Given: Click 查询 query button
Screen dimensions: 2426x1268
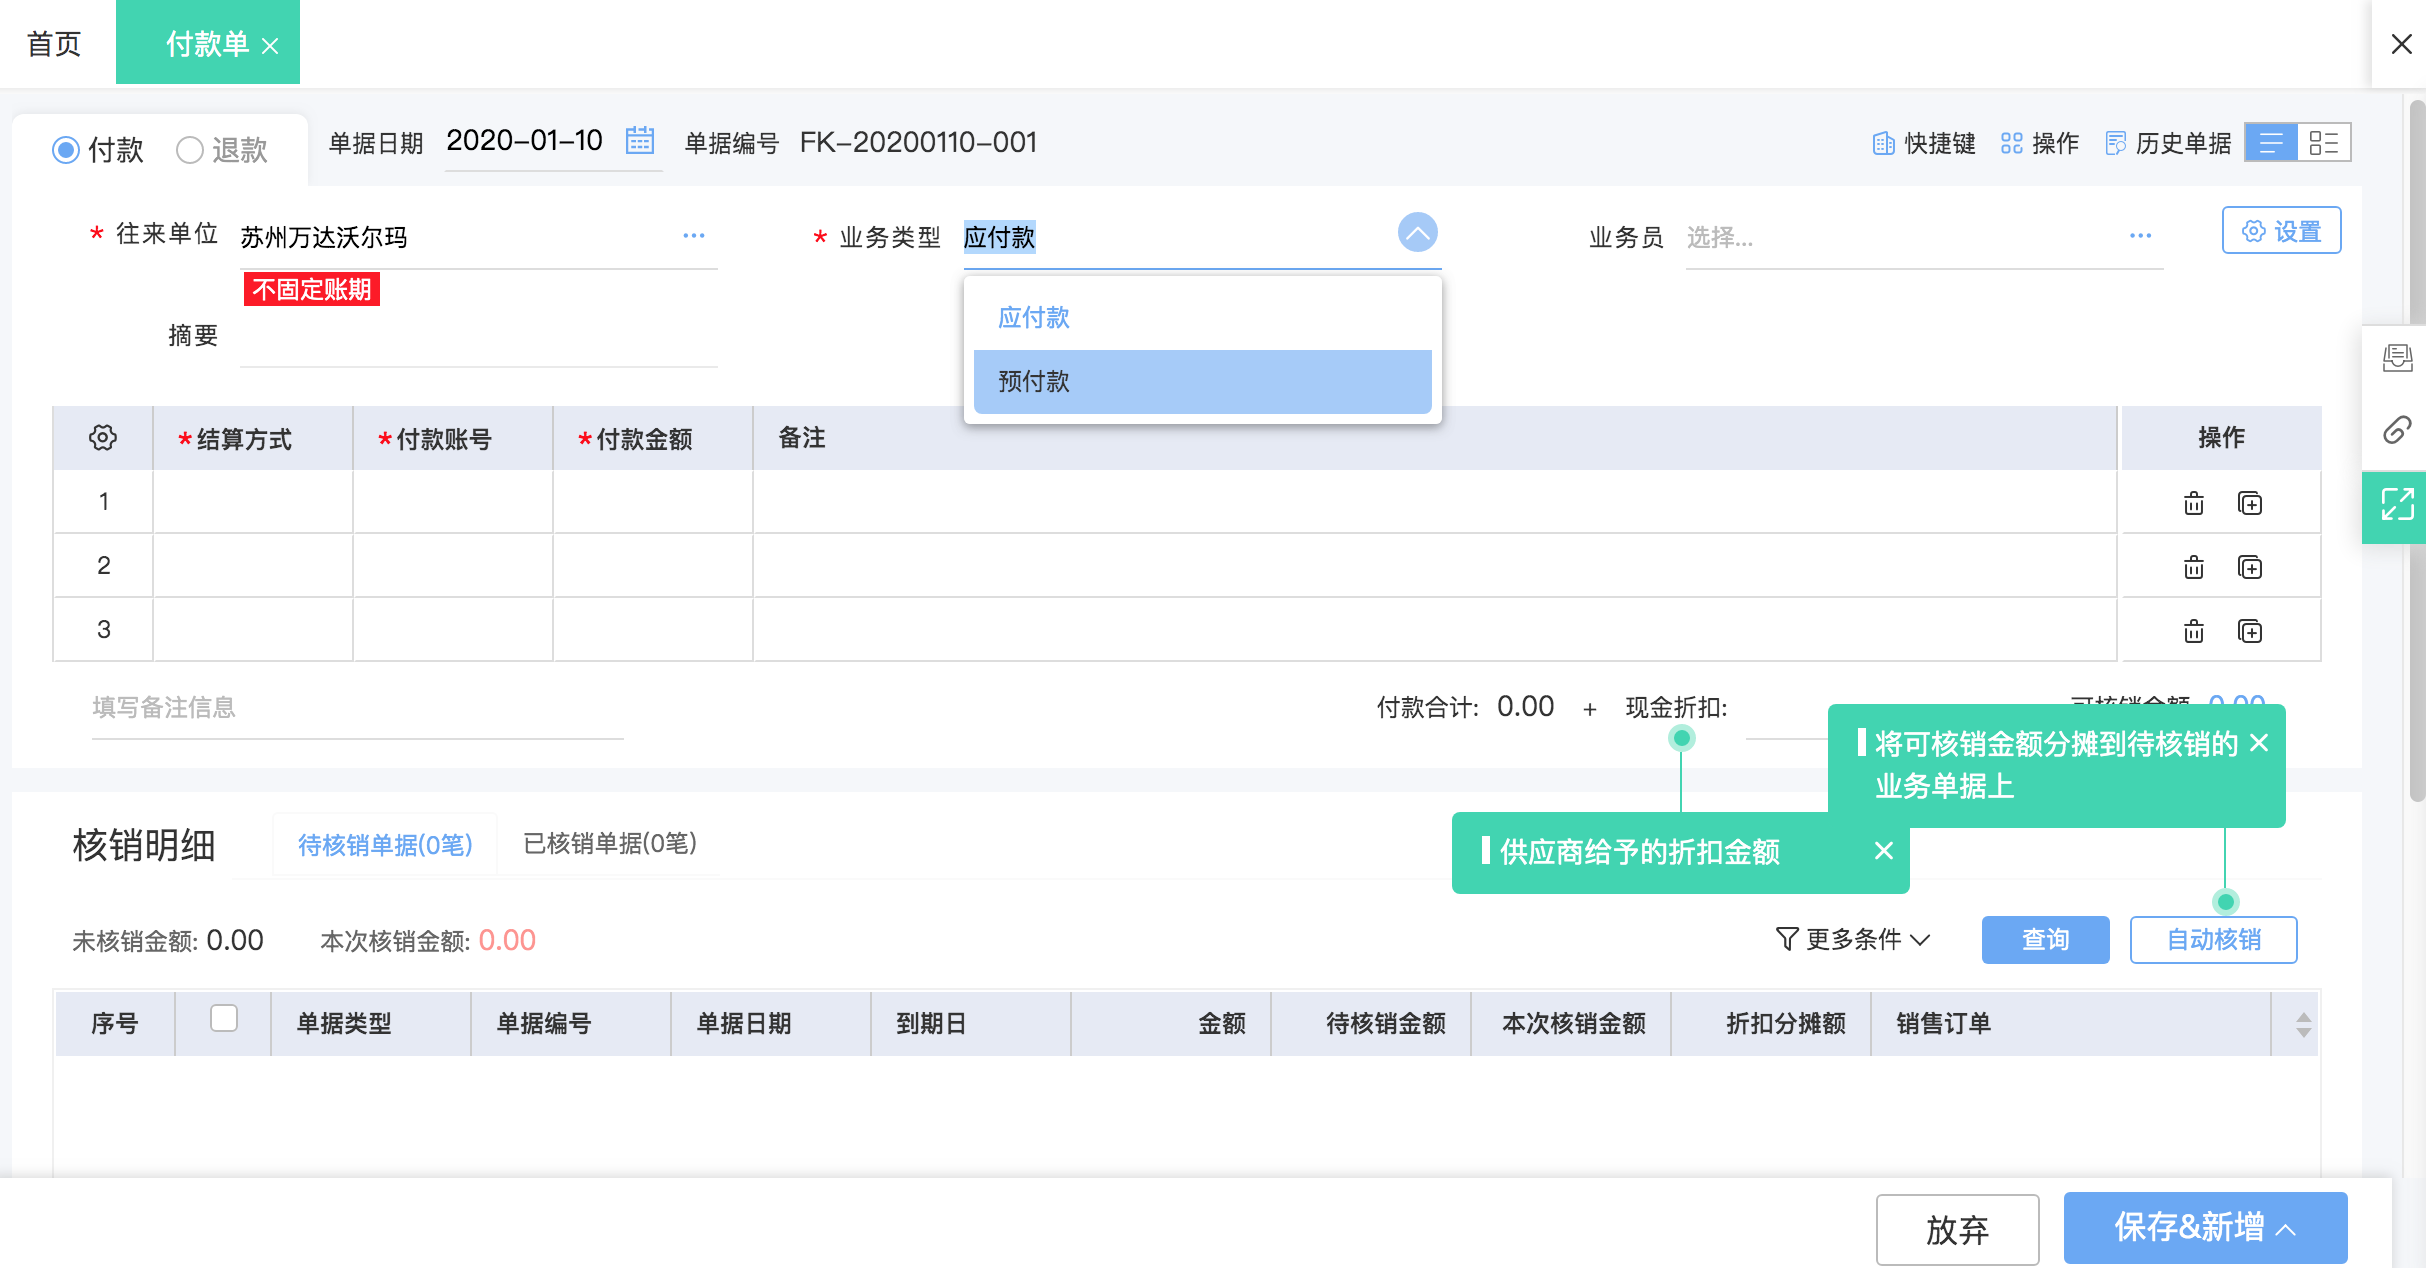Looking at the screenshot, I should [2047, 941].
